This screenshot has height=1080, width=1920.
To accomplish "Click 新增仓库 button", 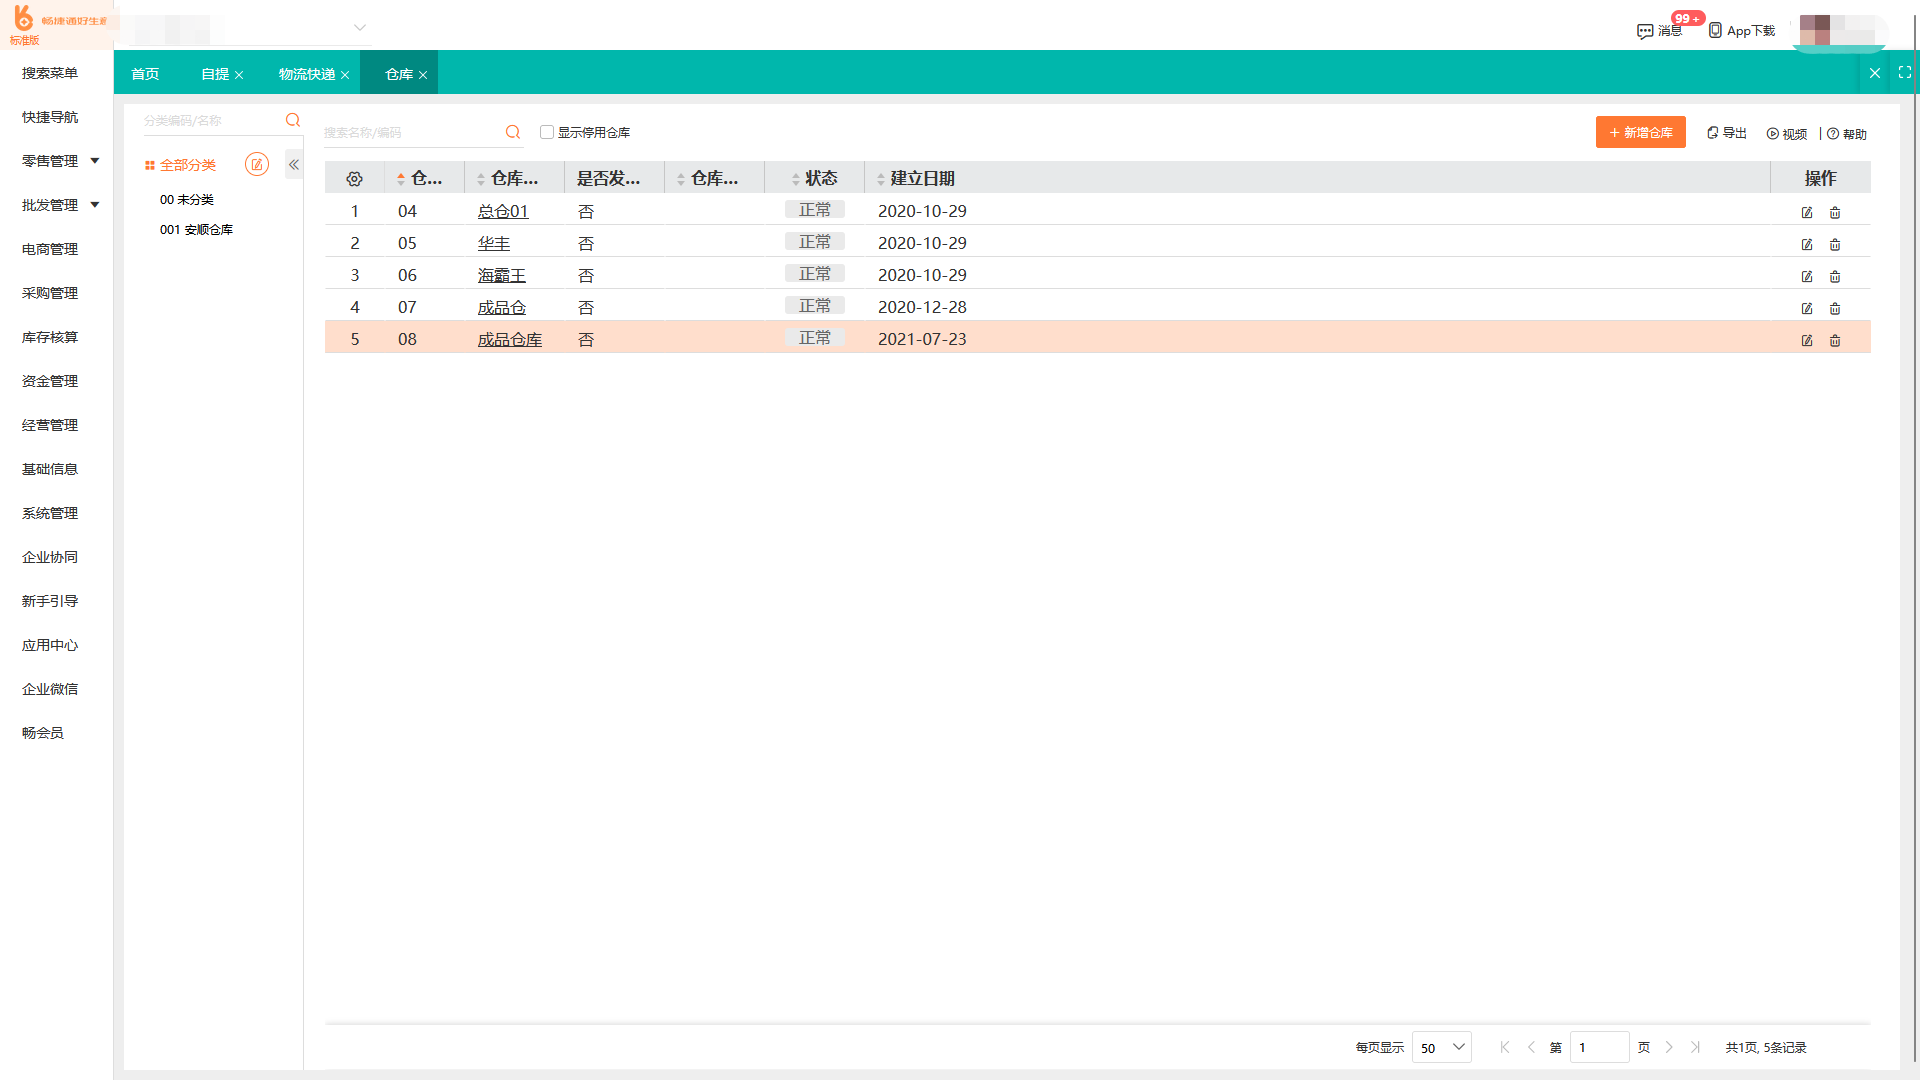I will click(x=1638, y=132).
